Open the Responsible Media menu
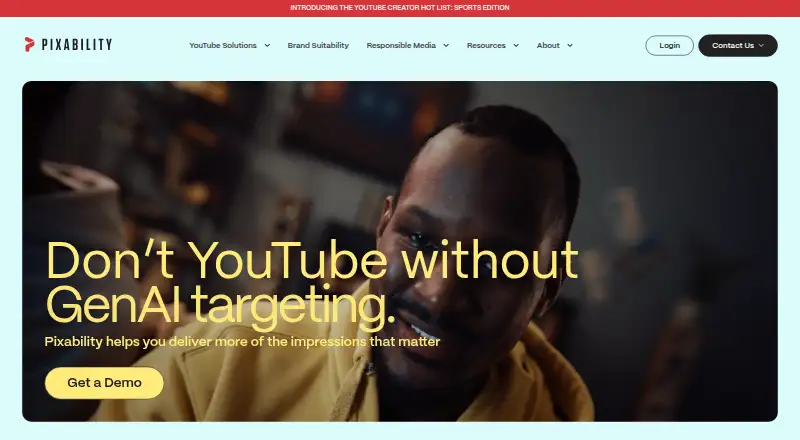Image resolution: width=800 pixels, height=440 pixels. tap(401, 45)
